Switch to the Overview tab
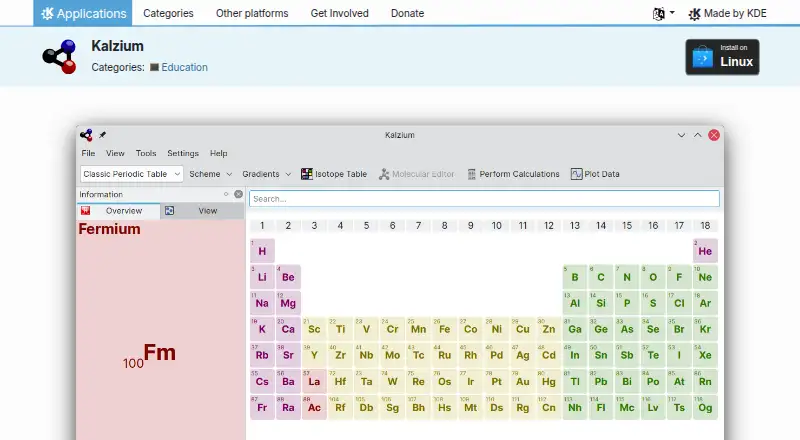800x440 pixels. coord(118,211)
